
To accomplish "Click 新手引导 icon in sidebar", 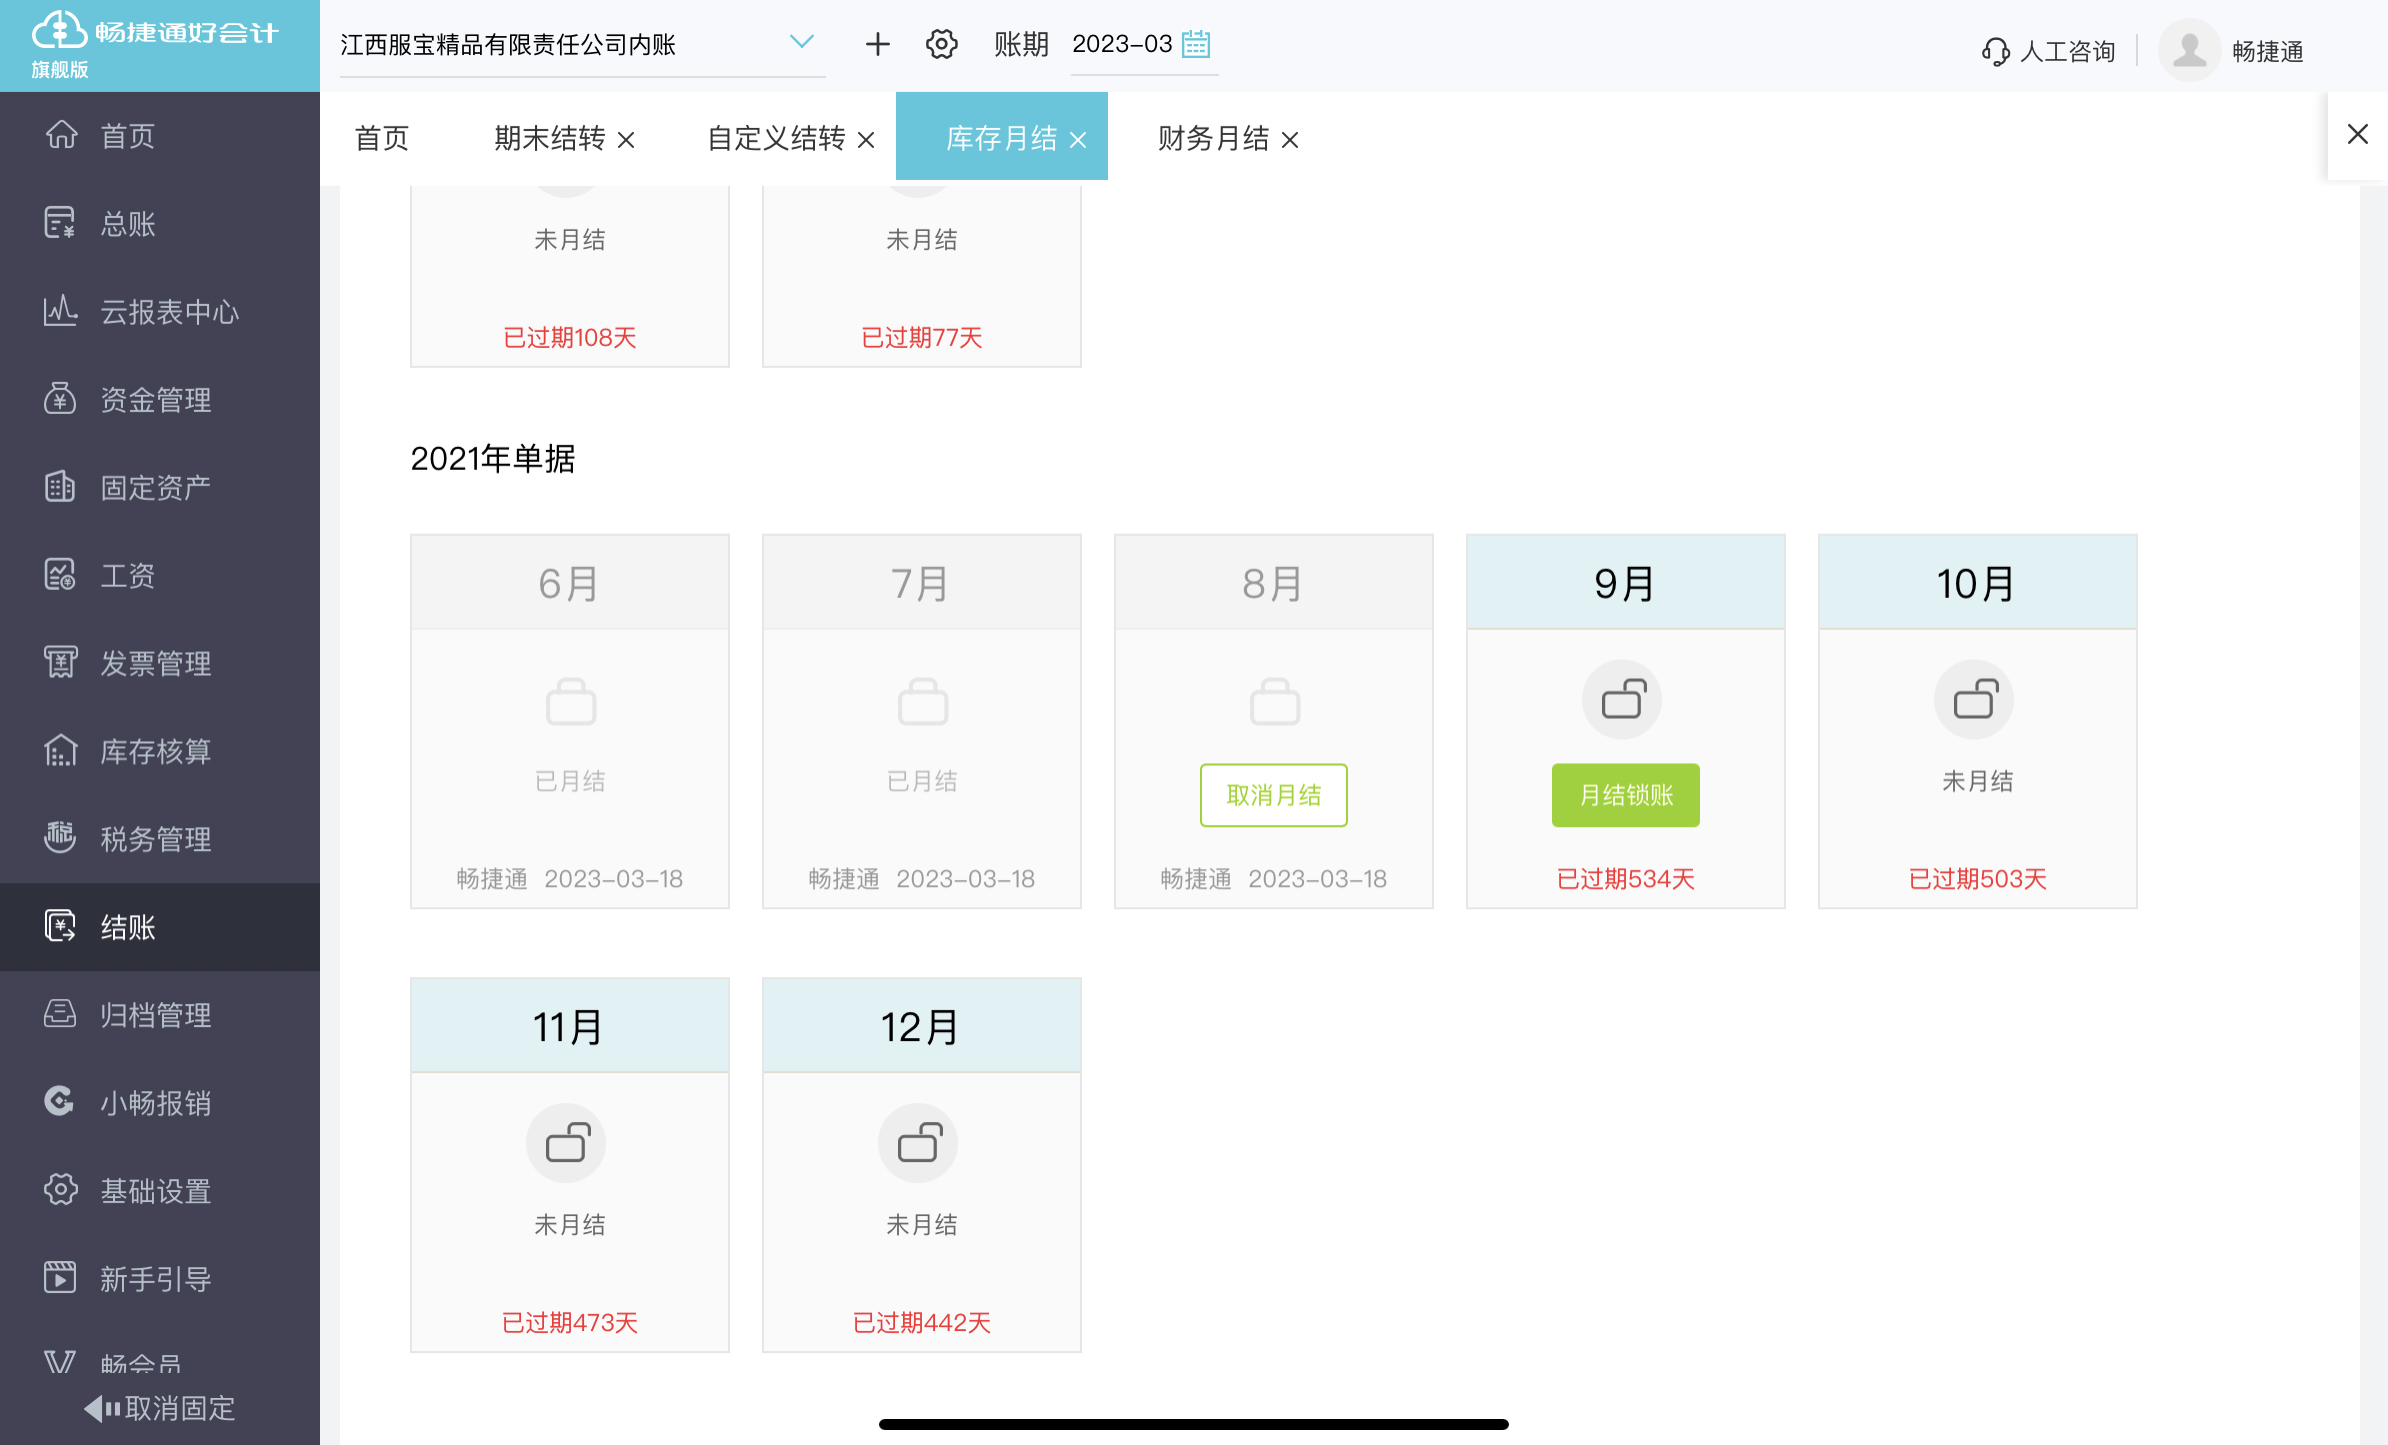I will (61, 1276).
